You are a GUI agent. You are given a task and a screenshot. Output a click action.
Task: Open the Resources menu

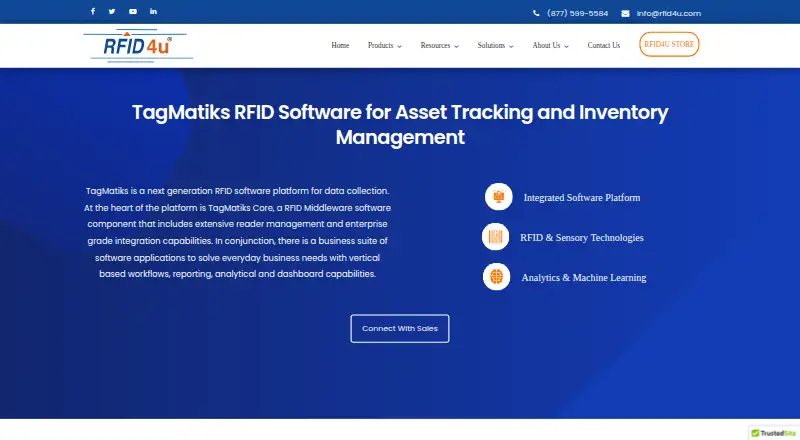(x=435, y=45)
